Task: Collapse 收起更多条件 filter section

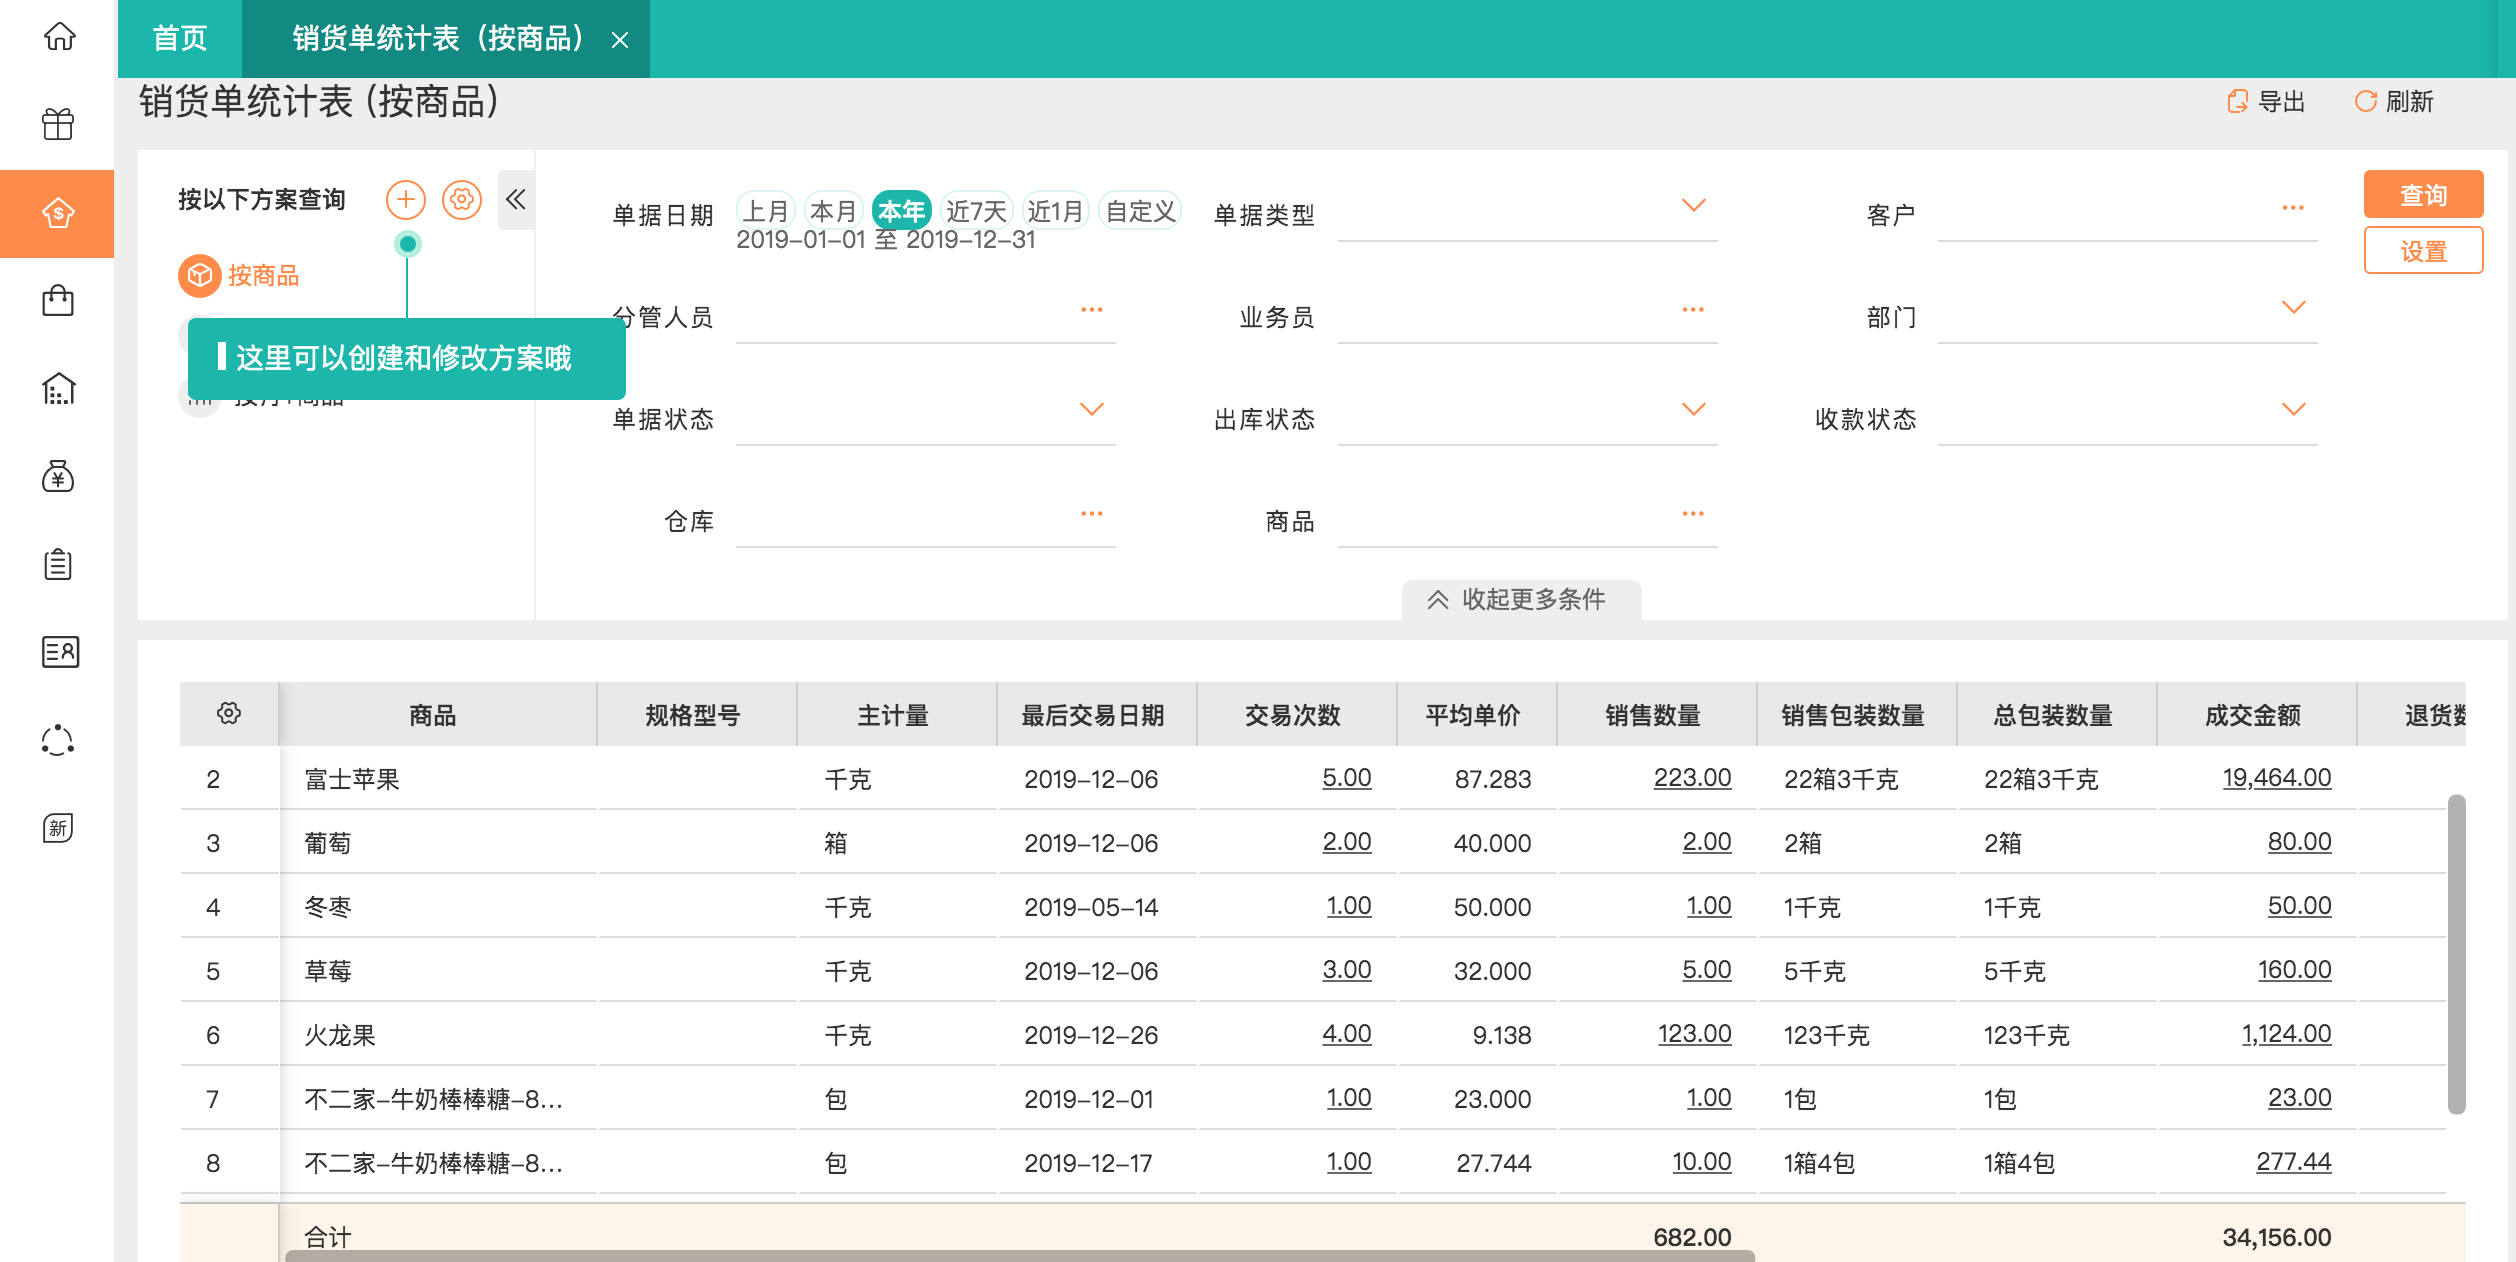Action: point(1514,599)
